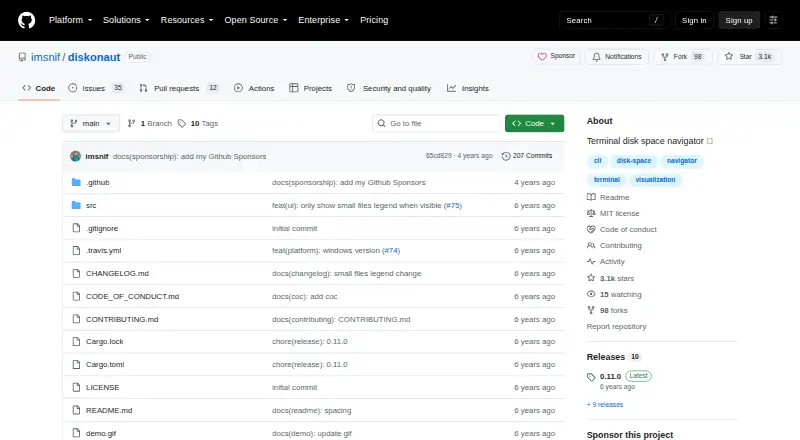The height and width of the screenshot is (440, 800).
Task: Open the + 9 releases link
Action: tap(605, 404)
